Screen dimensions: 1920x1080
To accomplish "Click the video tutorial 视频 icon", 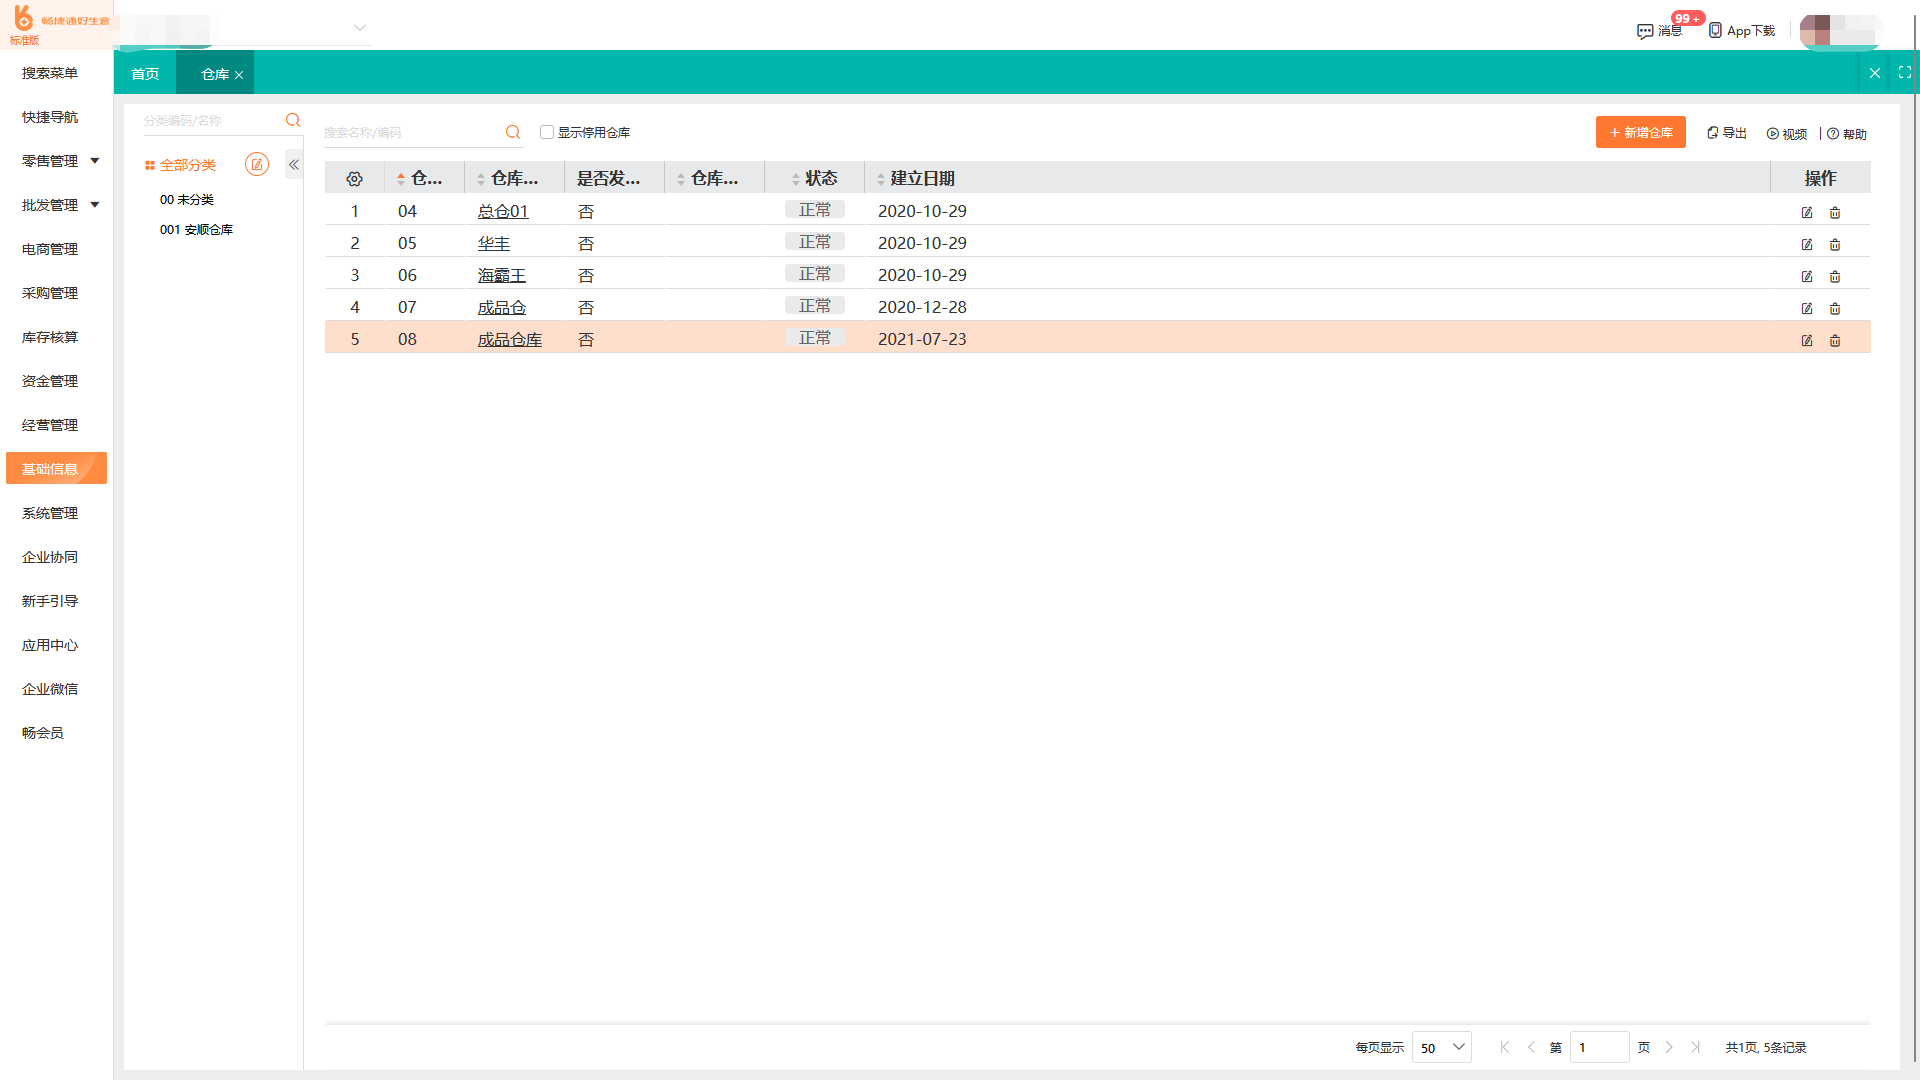I will [x=1788, y=131].
